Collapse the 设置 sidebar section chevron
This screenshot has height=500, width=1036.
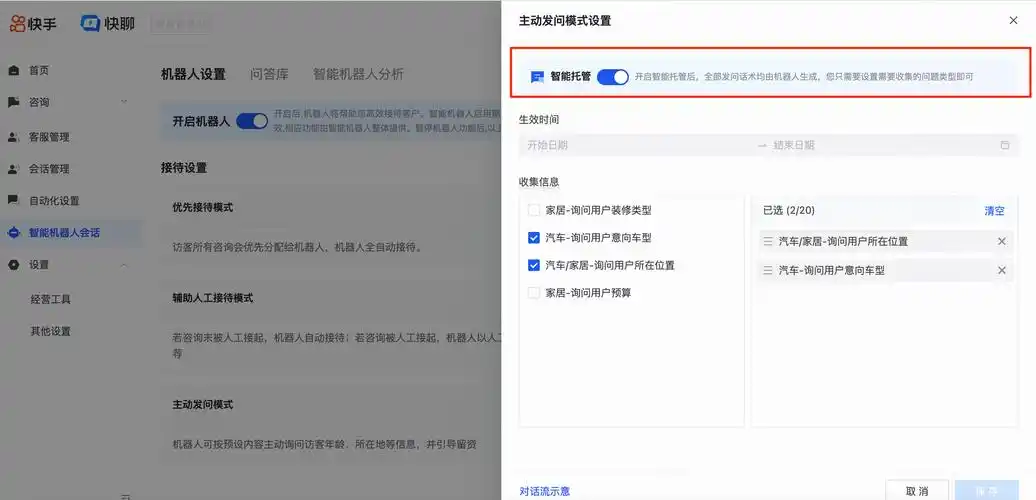coord(124,265)
